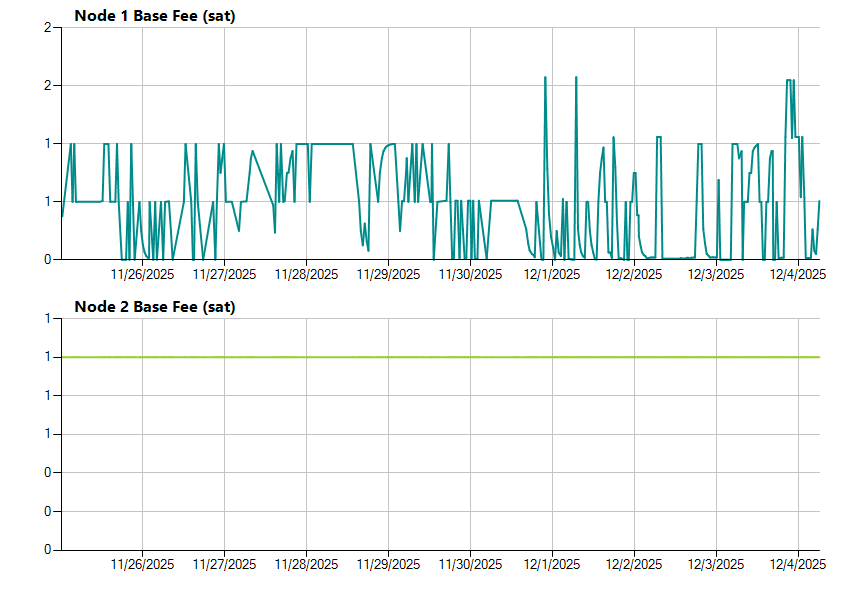Click the Node 1 Base Fee chart title

pyautogui.click(x=154, y=15)
